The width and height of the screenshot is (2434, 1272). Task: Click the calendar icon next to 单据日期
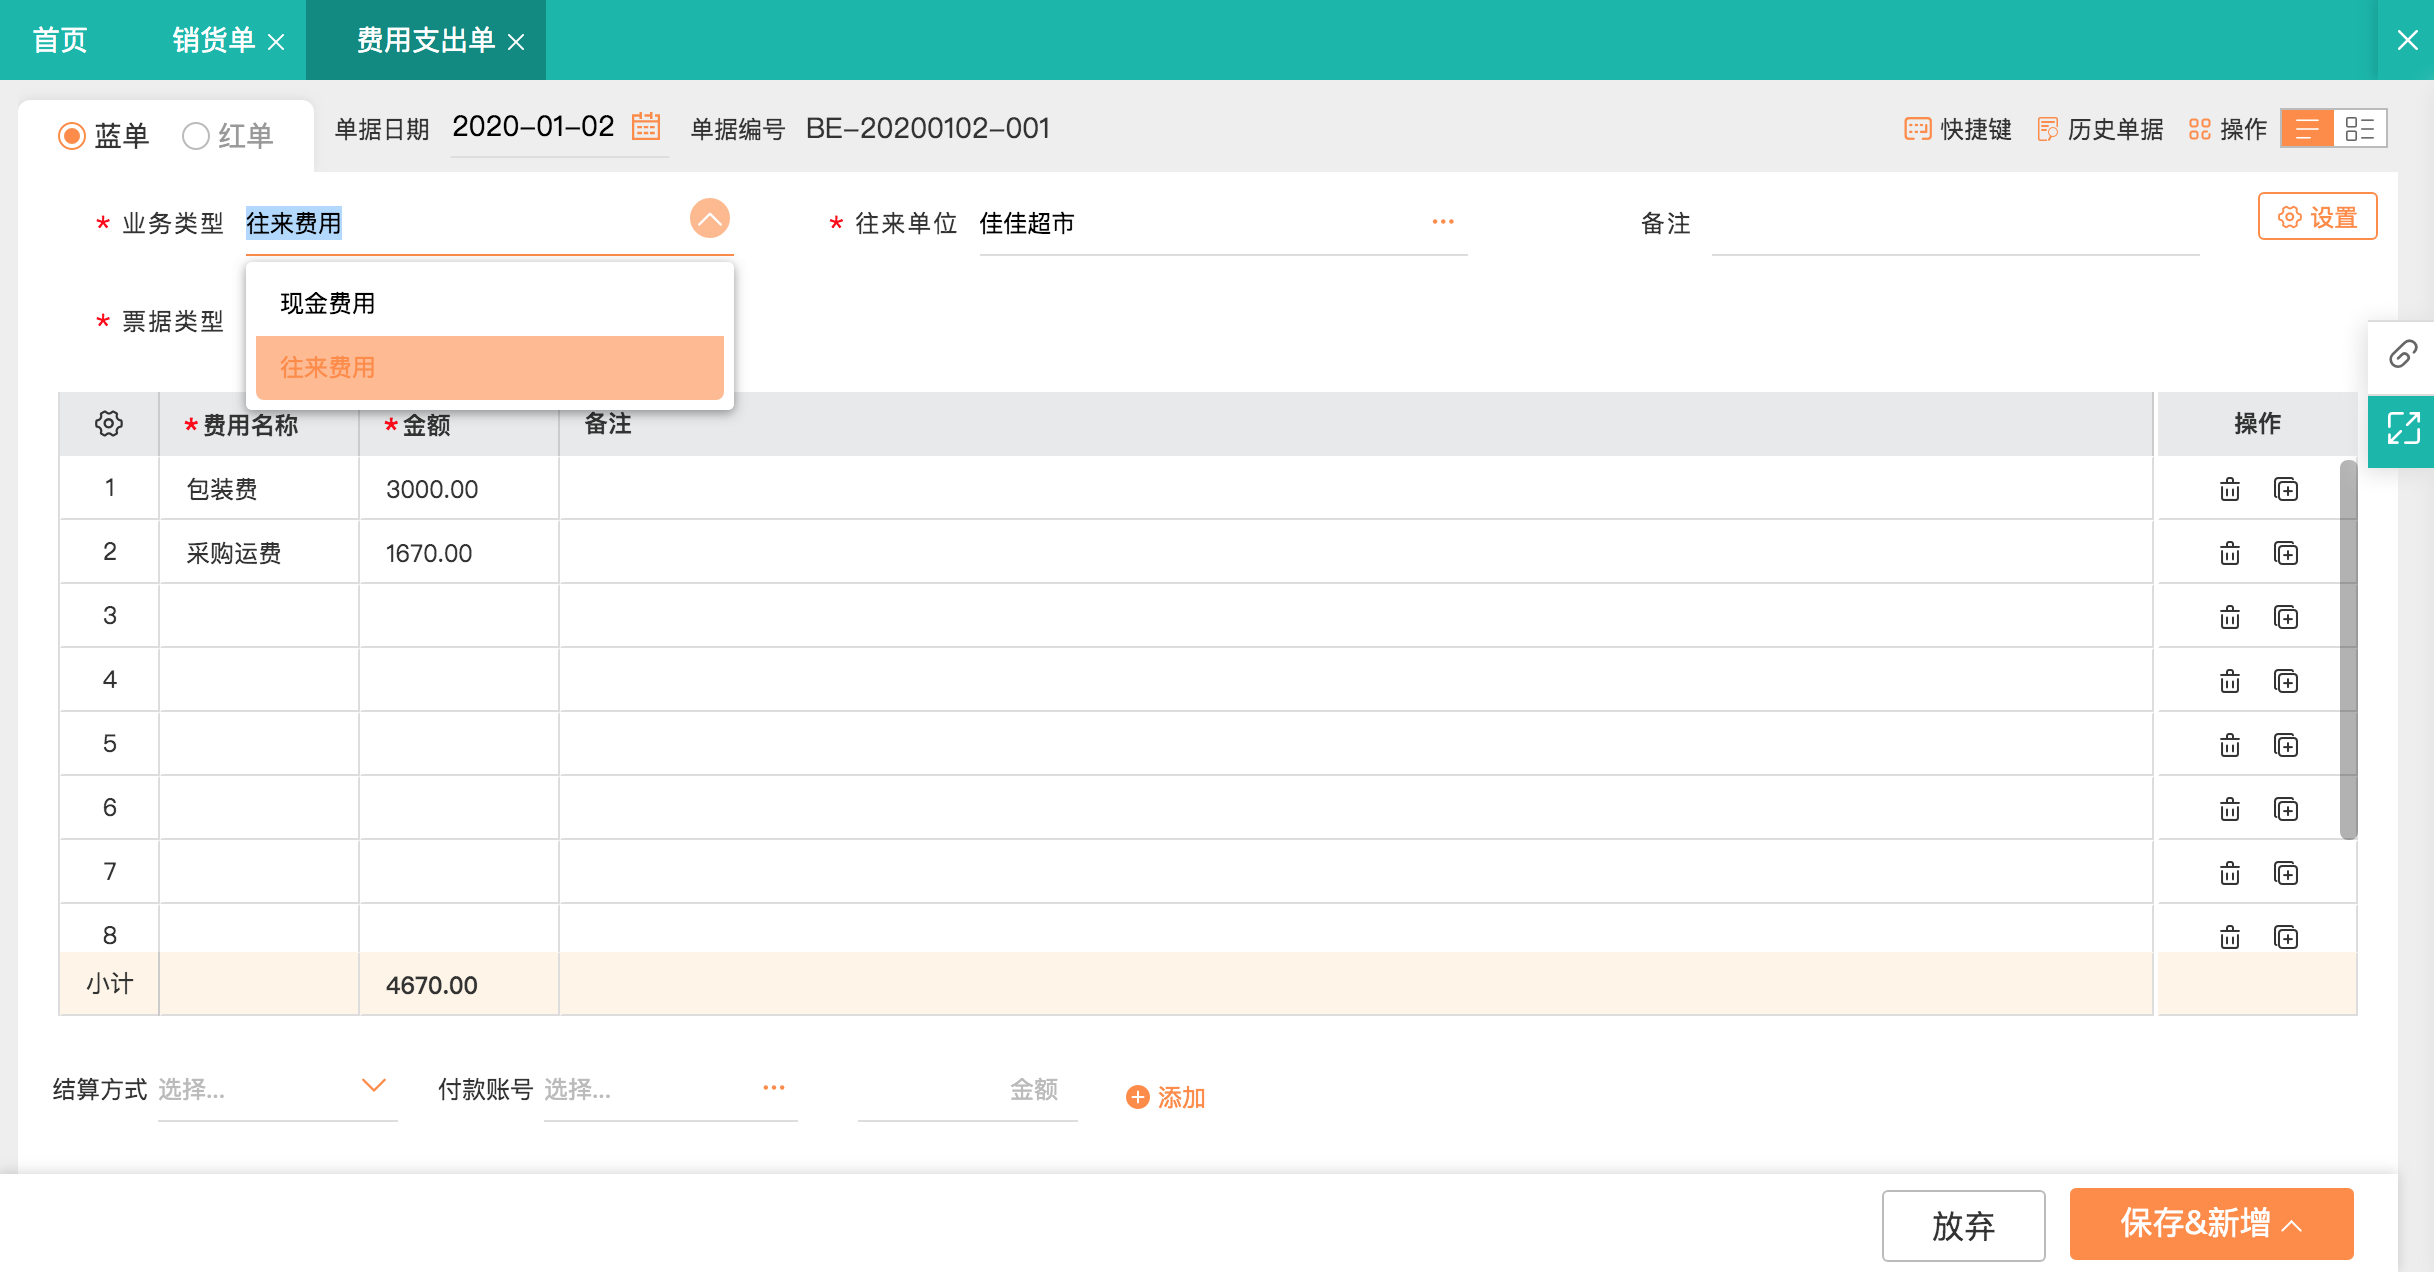(x=646, y=129)
